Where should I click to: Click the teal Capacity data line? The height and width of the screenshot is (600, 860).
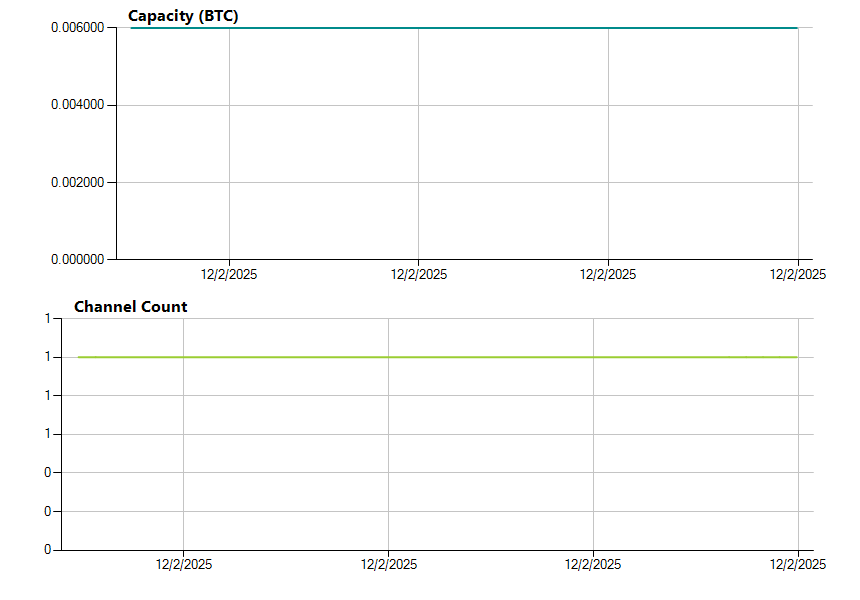(460, 28)
